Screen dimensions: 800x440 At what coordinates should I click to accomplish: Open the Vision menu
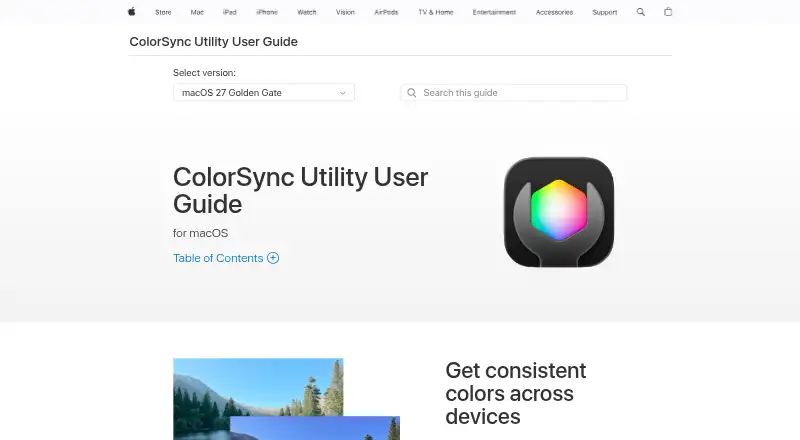point(345,12)
